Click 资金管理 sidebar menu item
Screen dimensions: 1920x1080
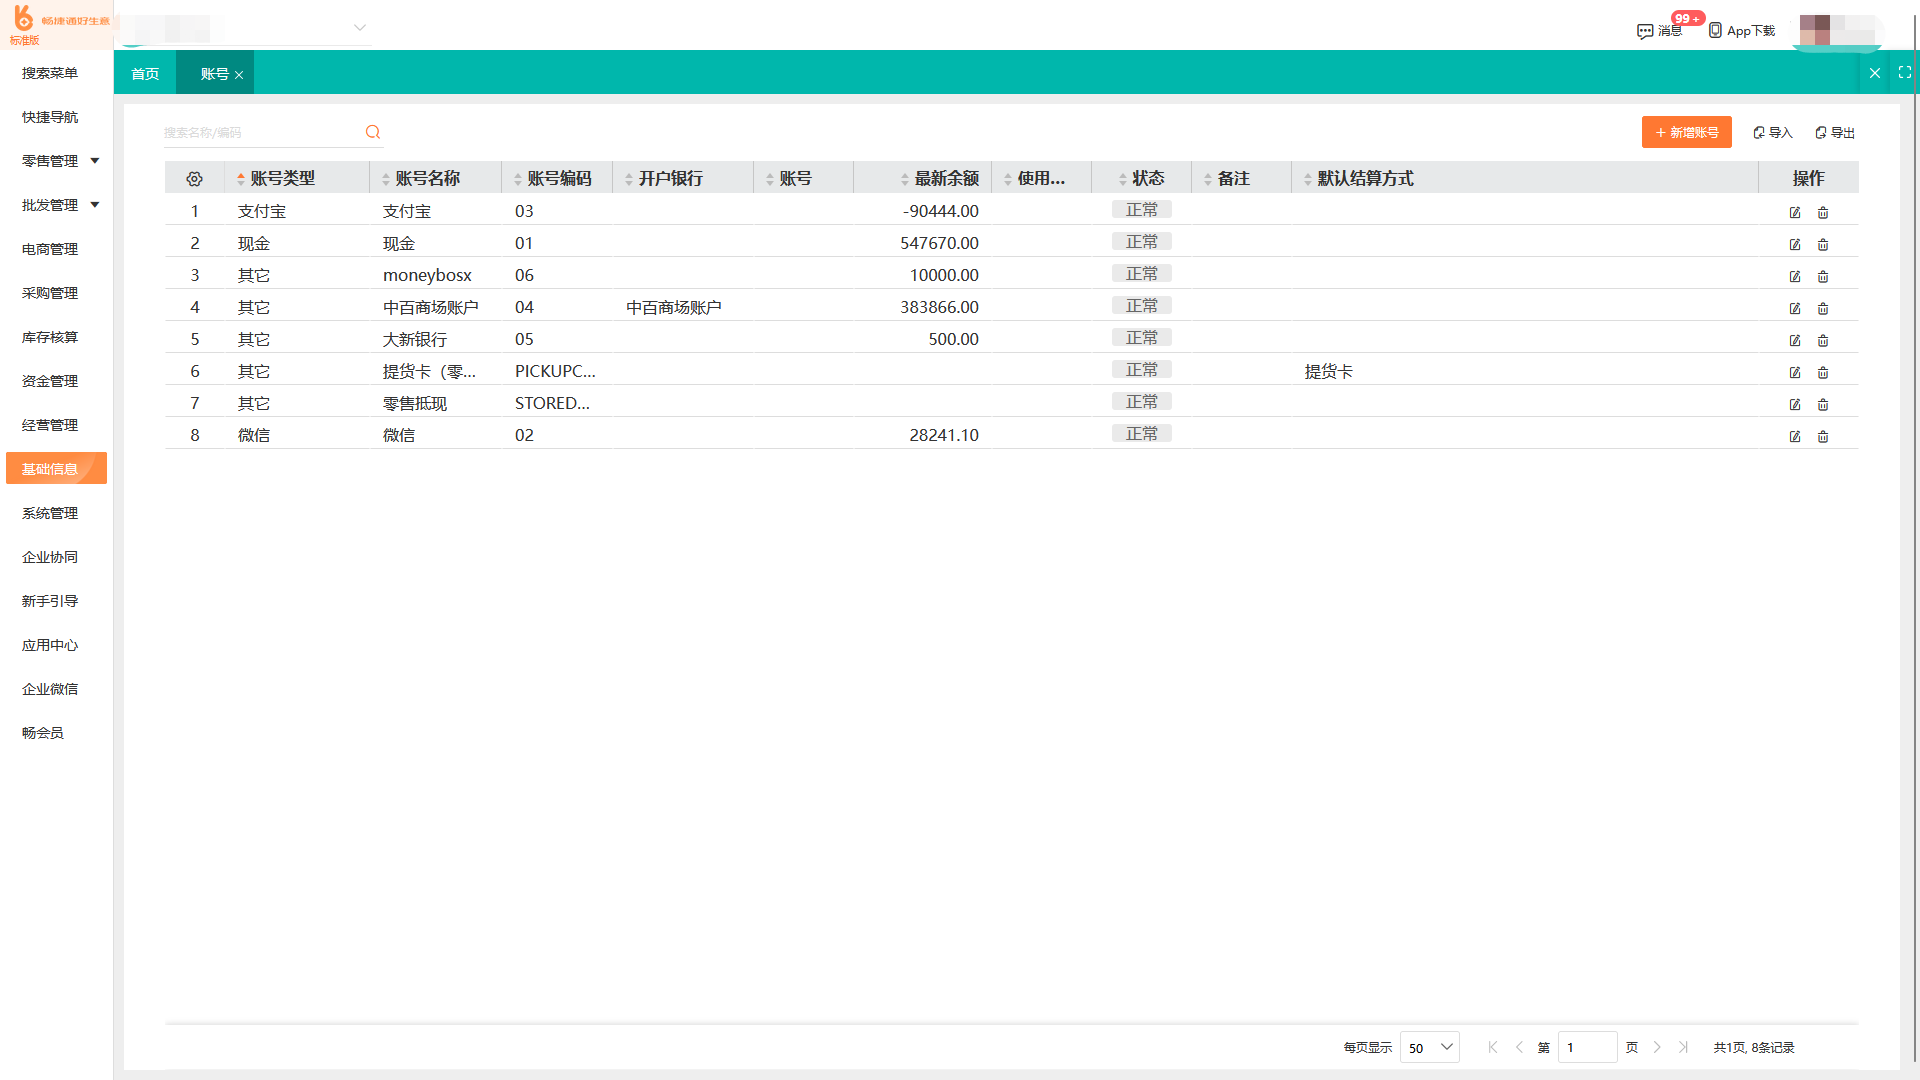coord(51,380)
